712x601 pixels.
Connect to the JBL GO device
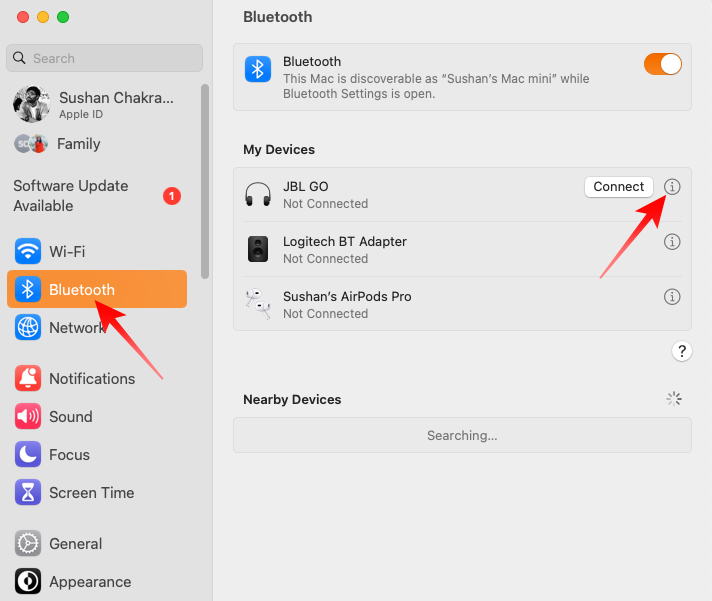[x=618, y=187]
